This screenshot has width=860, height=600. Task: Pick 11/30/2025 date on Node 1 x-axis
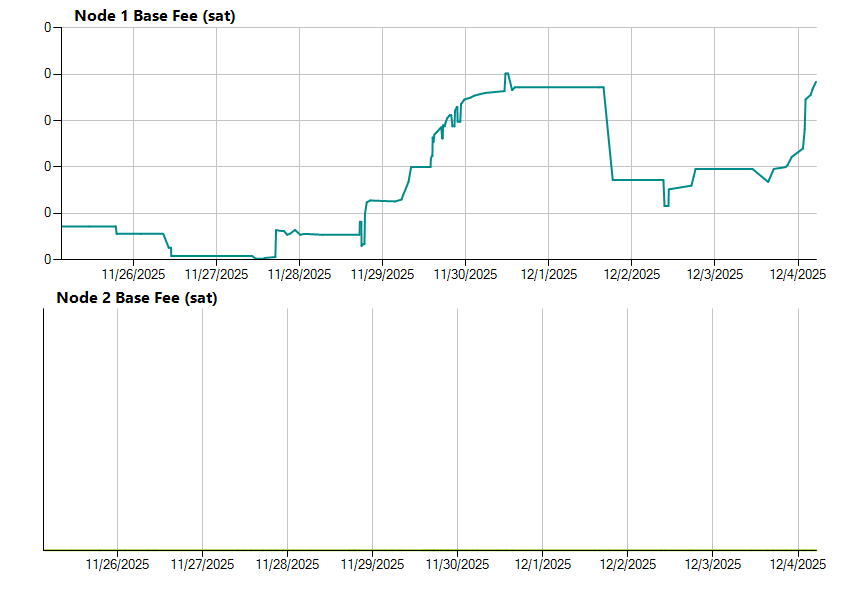pyautogui.click(x=465, y=274)
